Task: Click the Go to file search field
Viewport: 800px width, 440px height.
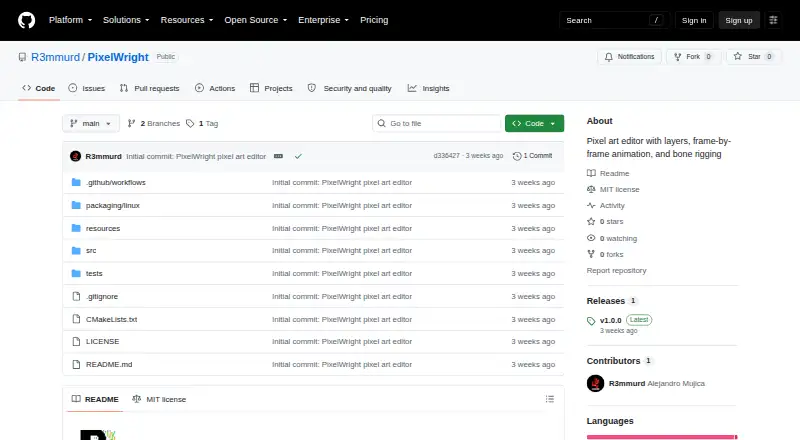Action: pyautogui.click(x=437, y=124)
